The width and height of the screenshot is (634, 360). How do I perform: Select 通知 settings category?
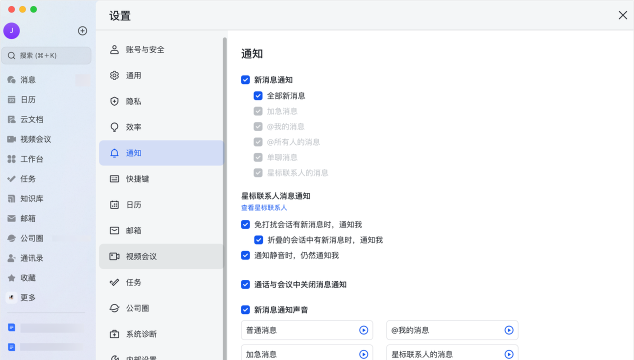tap(161, 153)
